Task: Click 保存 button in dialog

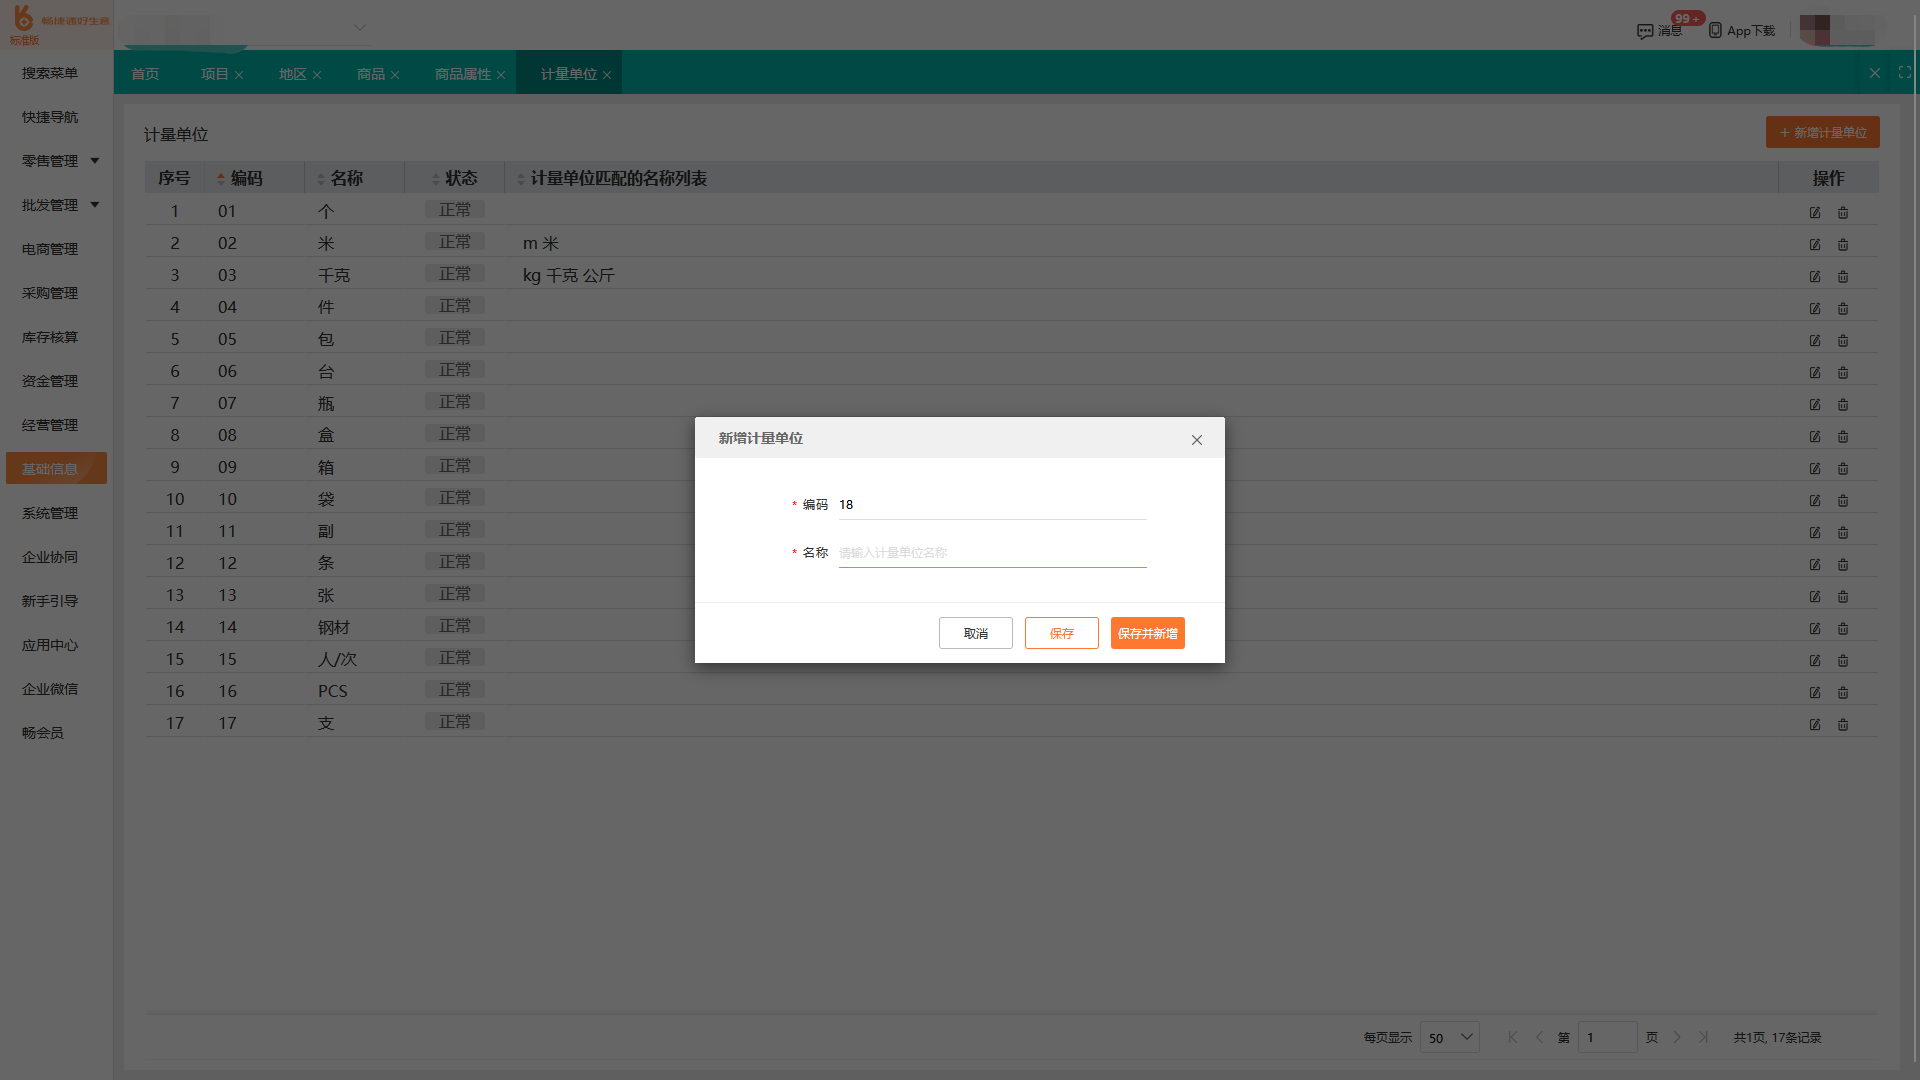Action: click(1062, 633)
